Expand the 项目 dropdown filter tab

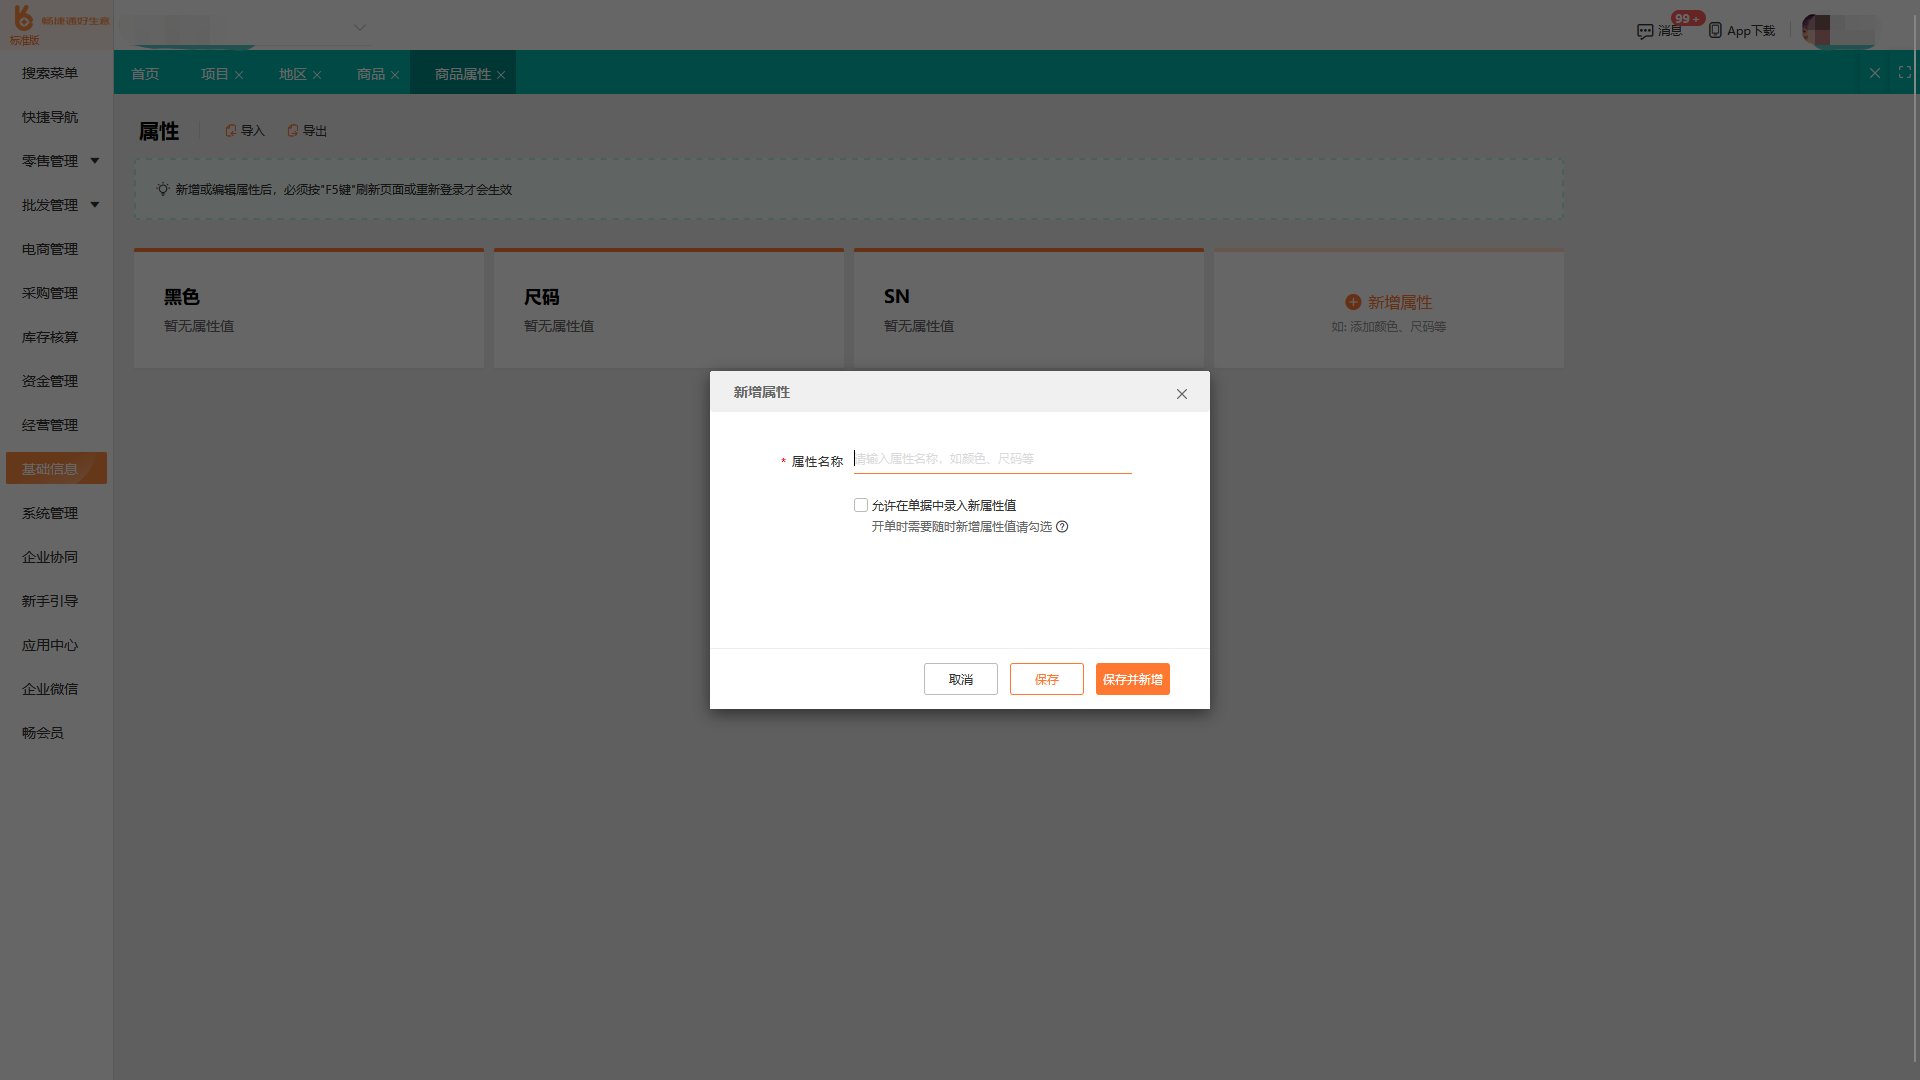(x=214, y=73)
